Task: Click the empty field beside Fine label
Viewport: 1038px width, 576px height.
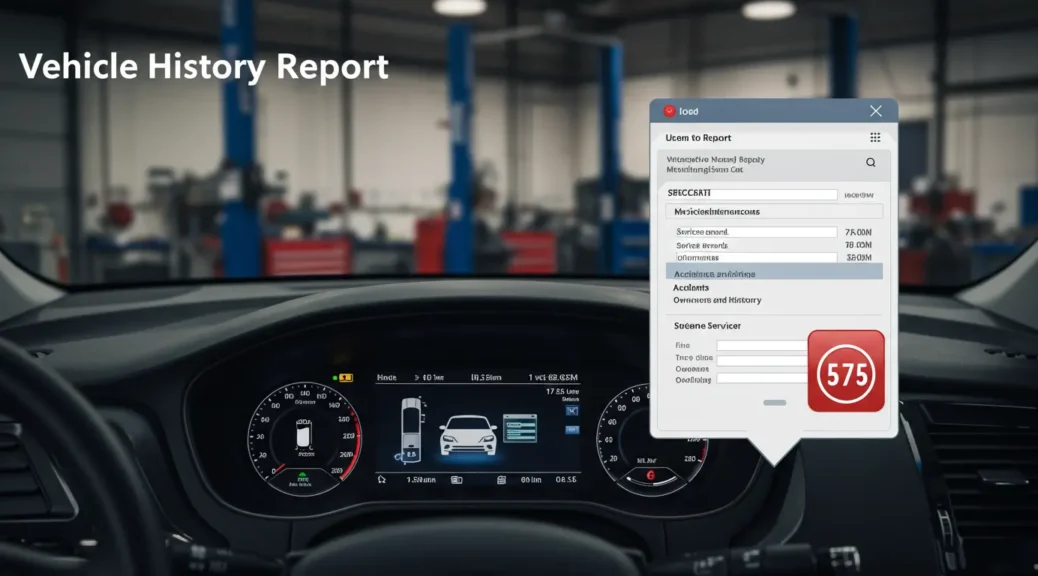Action: pos(762,346)
